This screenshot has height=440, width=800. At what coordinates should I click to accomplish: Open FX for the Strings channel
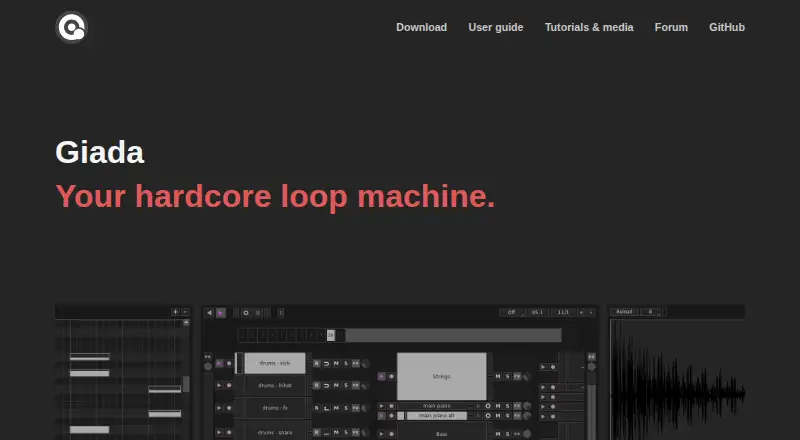pyautogui.click(x=517, y=376)
